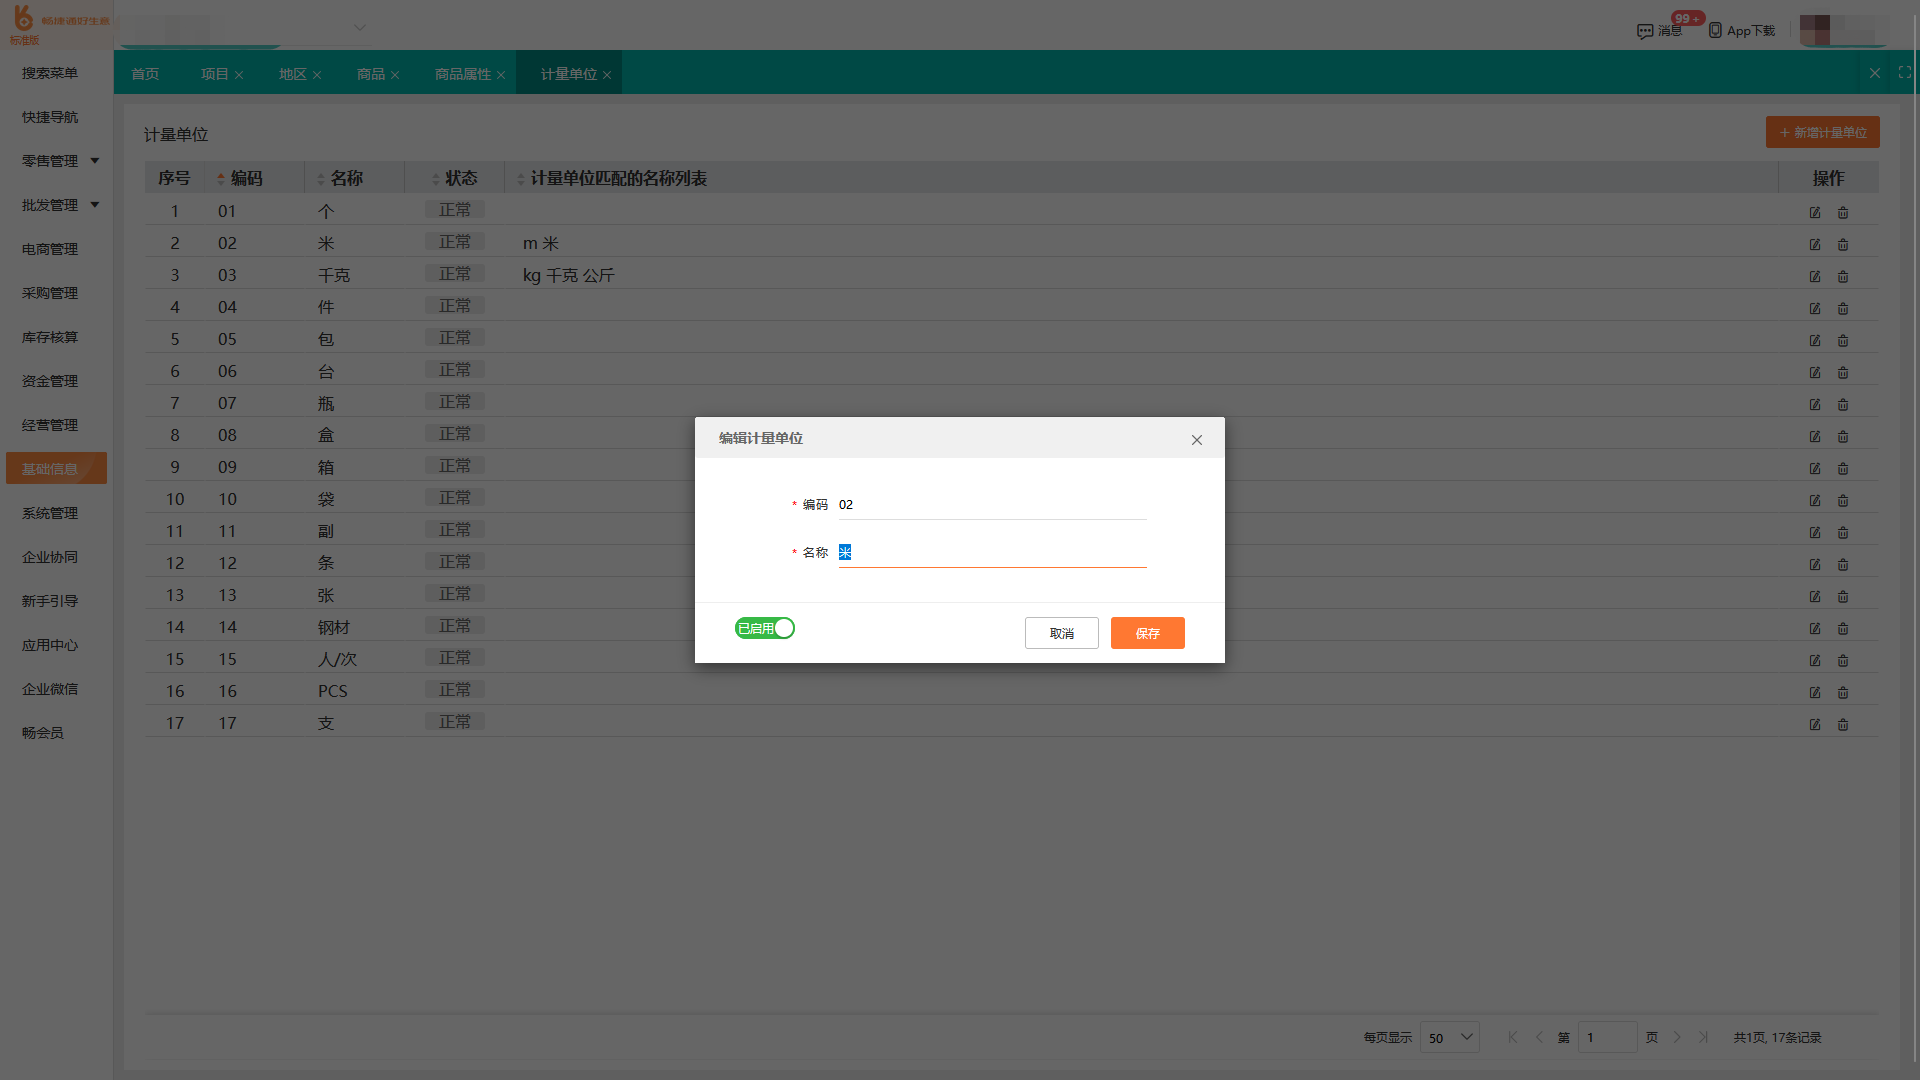This screenshot has height=1080, width=1920.
Task: Click the 取消 button in dialog
Action: pos(1062,634)
